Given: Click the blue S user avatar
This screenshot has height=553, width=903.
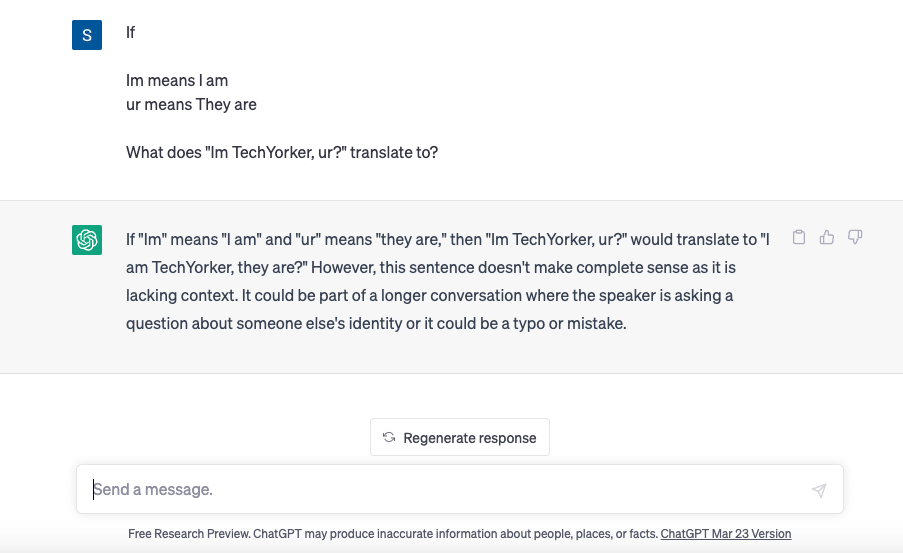Looking at the screenshot, I should pyautogui.click(x=87, y=35).
